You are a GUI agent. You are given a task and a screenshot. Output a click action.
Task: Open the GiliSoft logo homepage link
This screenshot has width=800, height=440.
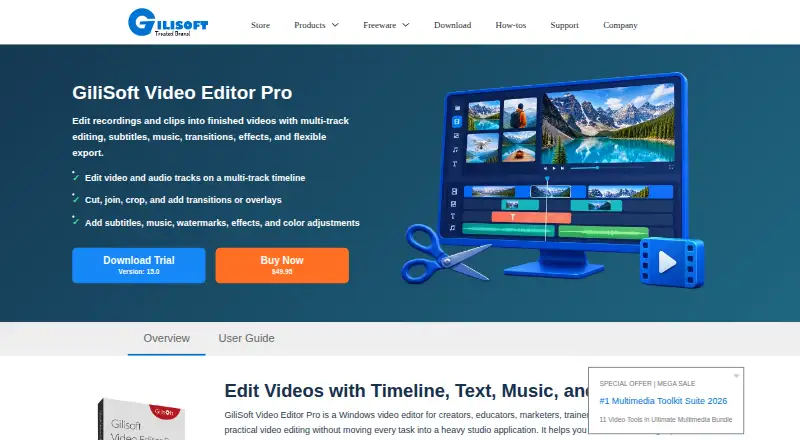[168, 22]
